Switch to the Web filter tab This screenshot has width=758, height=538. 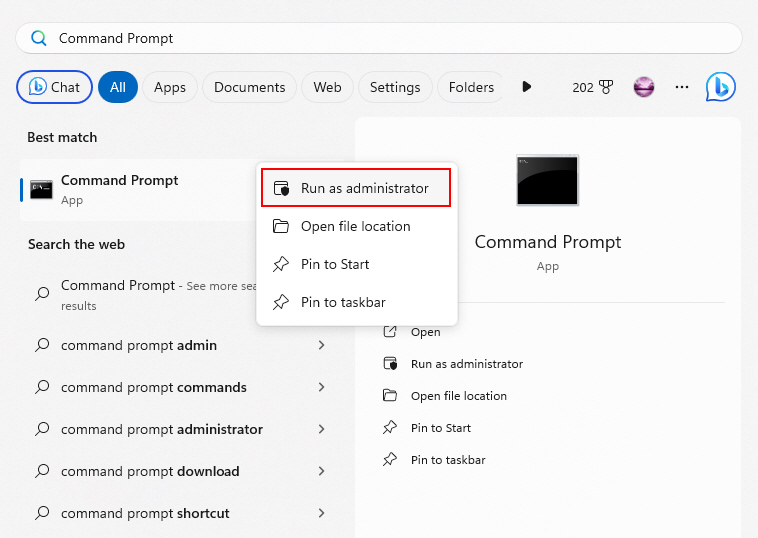327,87
